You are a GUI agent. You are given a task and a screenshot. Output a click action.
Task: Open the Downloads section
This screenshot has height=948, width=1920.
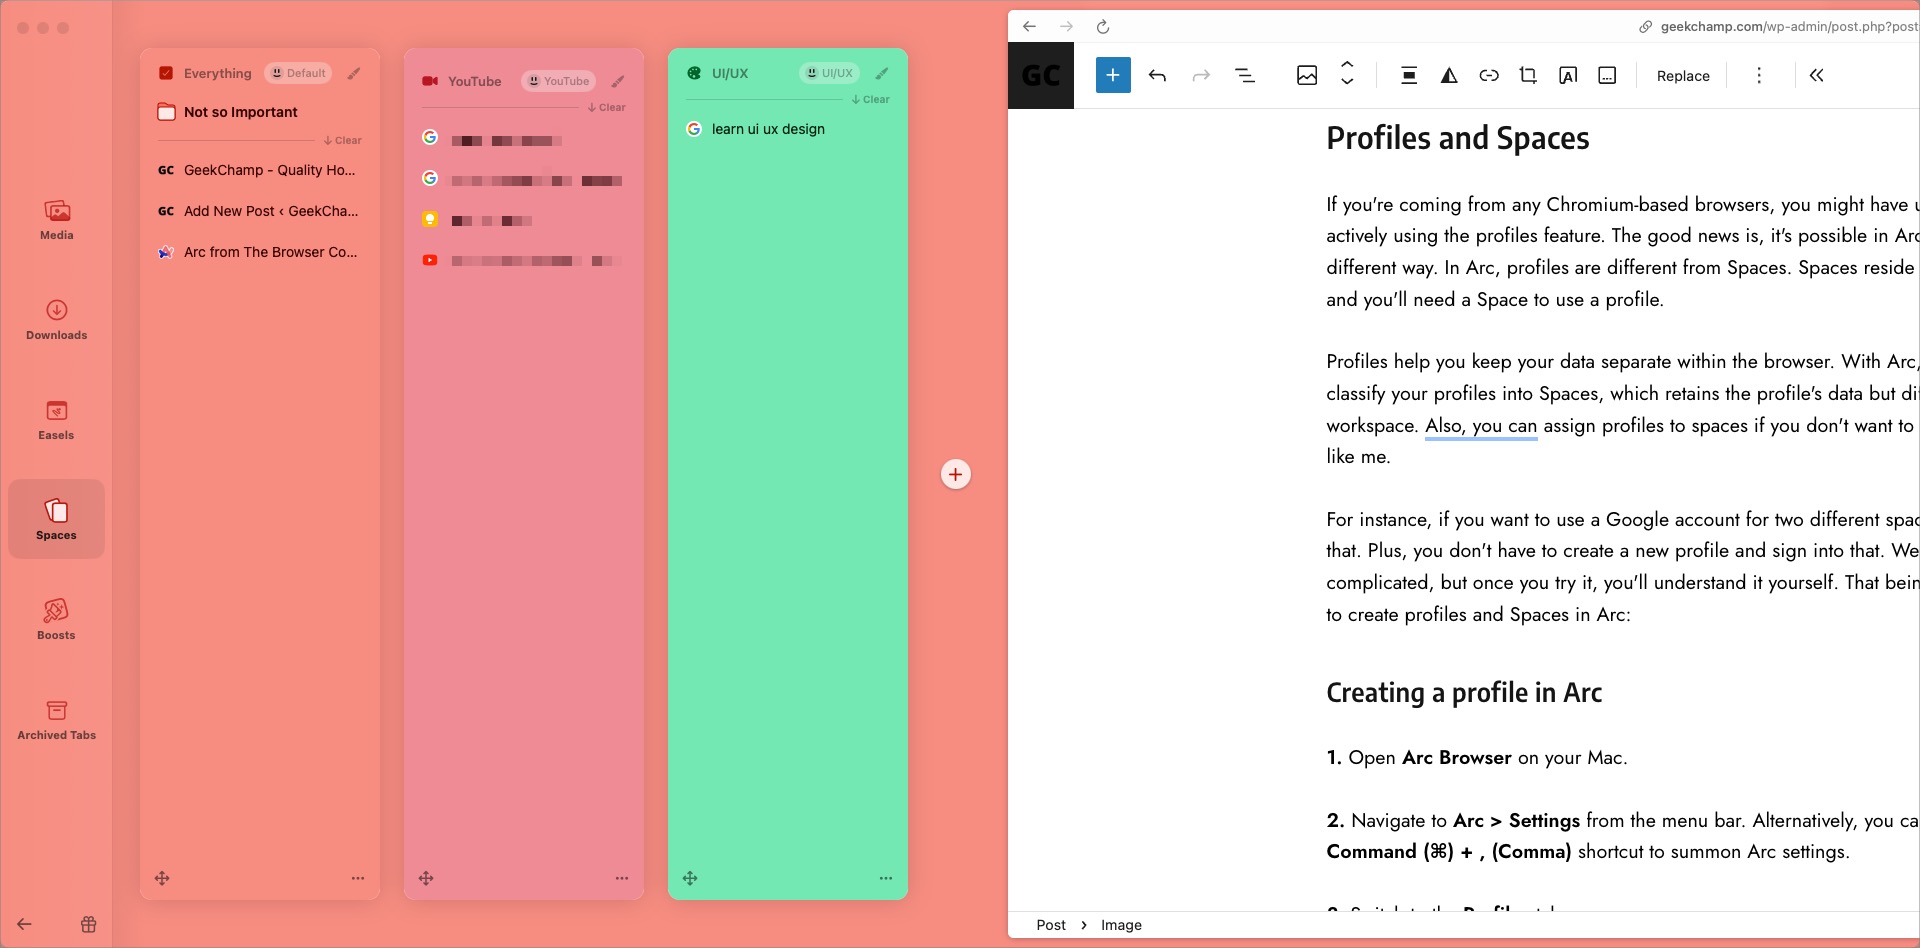pyautogui.click(x=56, y=319)
